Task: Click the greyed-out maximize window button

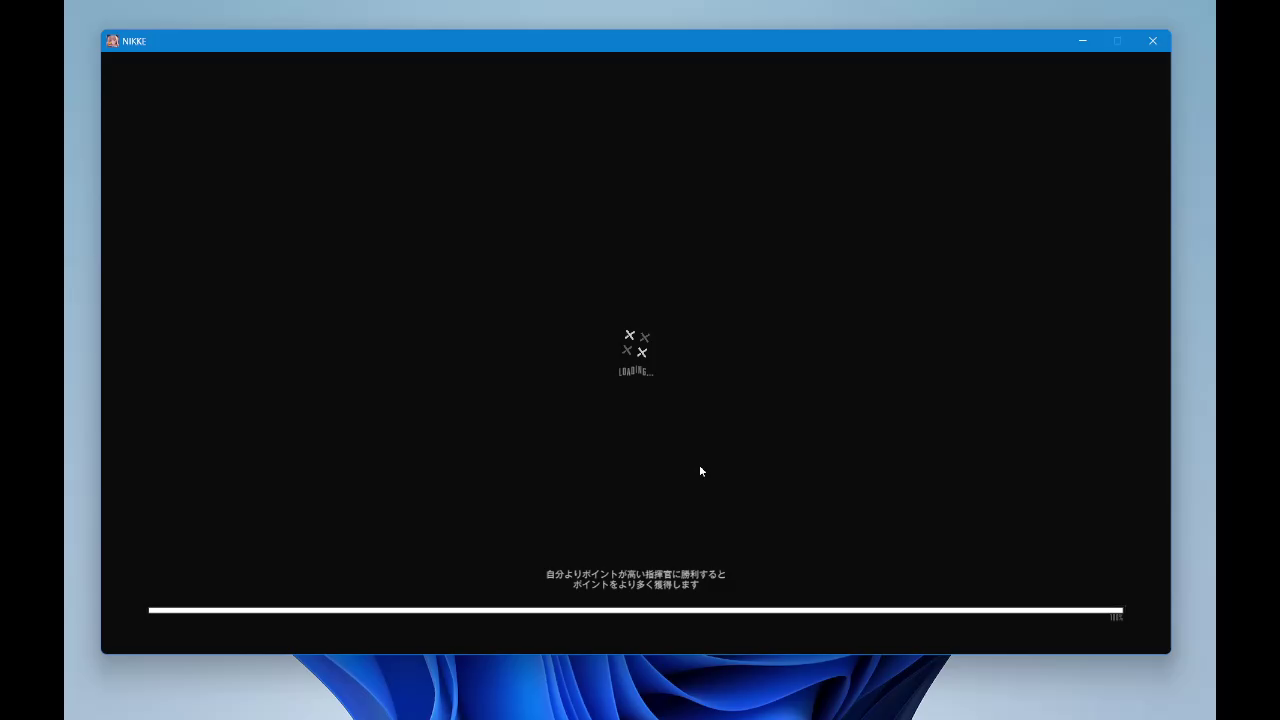Action: 1117,41
